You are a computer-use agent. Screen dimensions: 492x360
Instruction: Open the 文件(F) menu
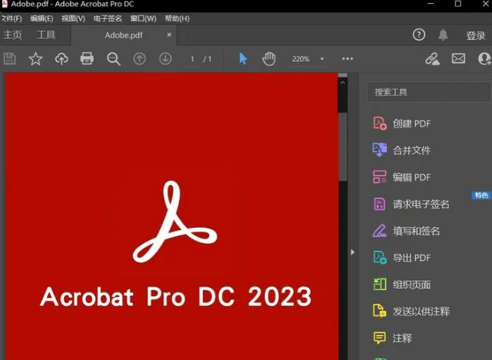[11, 19]
